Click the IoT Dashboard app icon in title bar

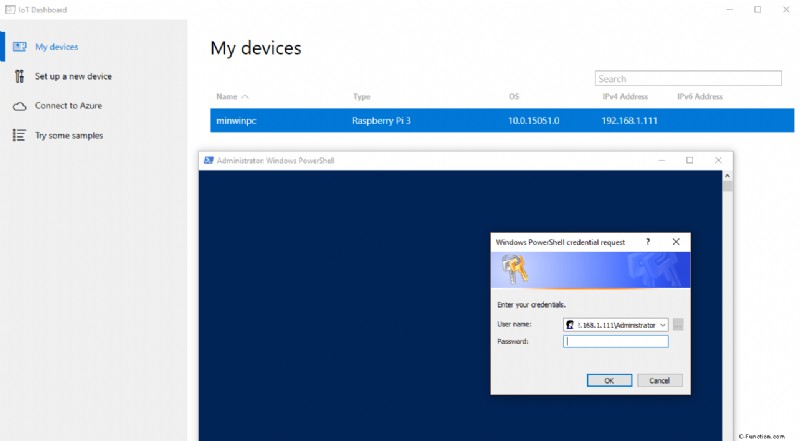pos(9,9)
